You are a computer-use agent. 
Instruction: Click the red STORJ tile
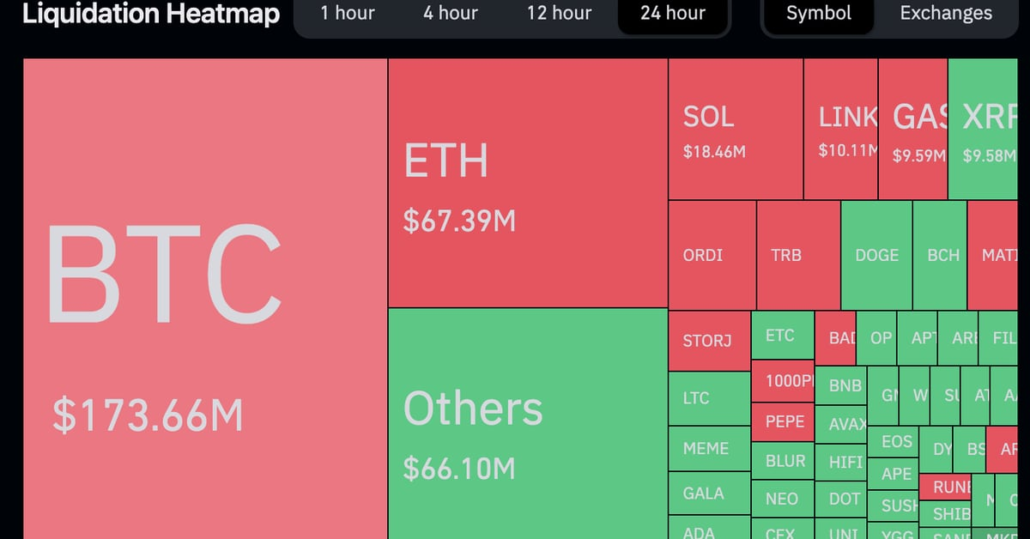[708, 341]
